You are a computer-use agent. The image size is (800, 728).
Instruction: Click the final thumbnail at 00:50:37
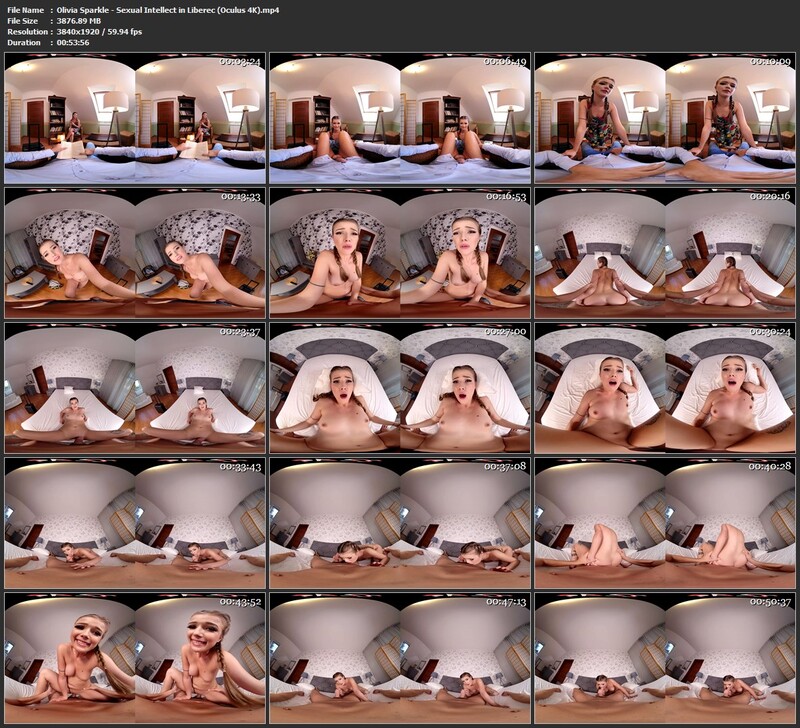click(x=665, y=657)
